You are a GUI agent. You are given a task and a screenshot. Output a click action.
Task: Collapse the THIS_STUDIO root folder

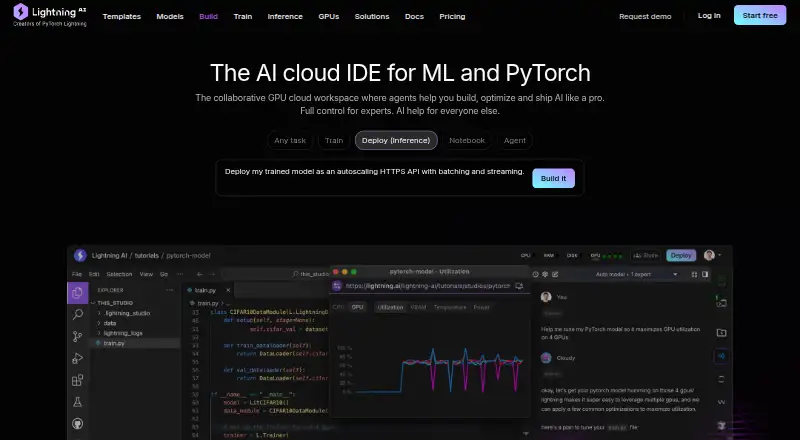click(115, 303)
